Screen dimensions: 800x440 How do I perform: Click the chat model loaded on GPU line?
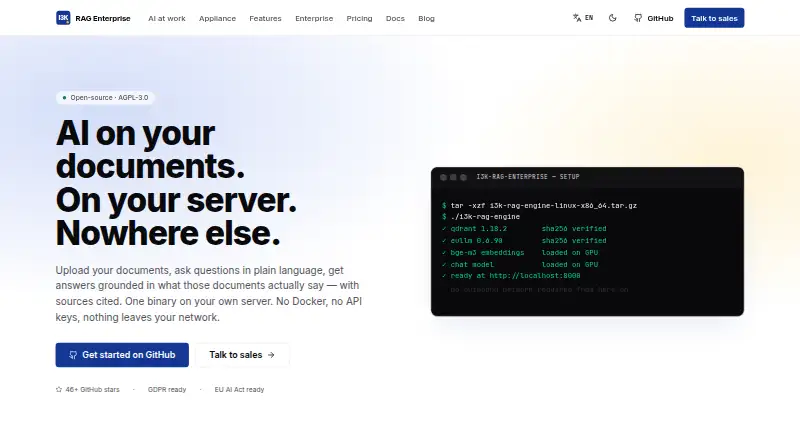point(520,264)
